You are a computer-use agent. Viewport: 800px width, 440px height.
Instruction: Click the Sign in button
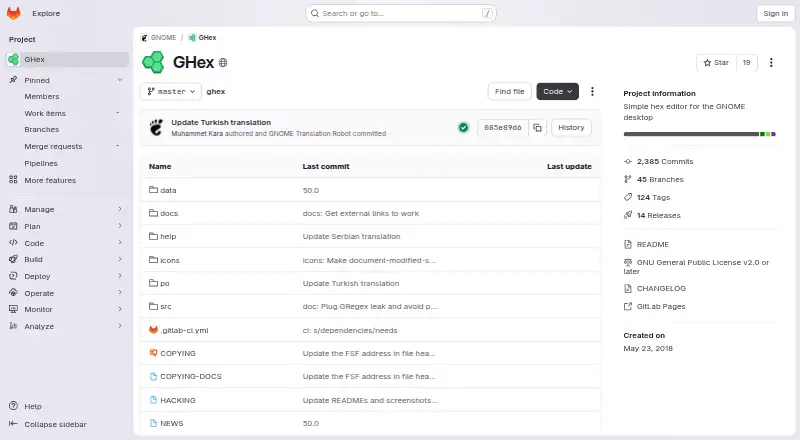[776, 14]
